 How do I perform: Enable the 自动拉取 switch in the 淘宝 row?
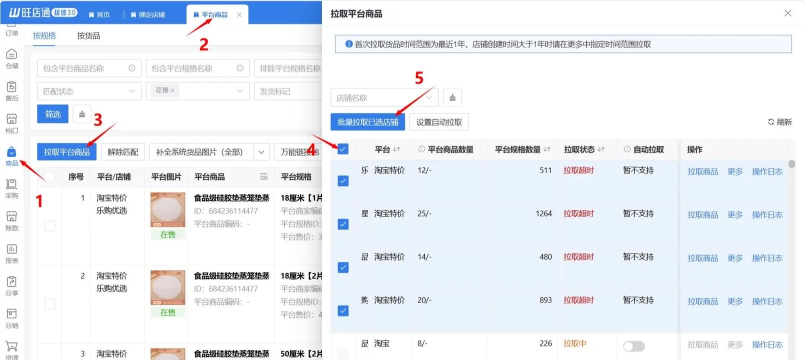tap(634, 346)
